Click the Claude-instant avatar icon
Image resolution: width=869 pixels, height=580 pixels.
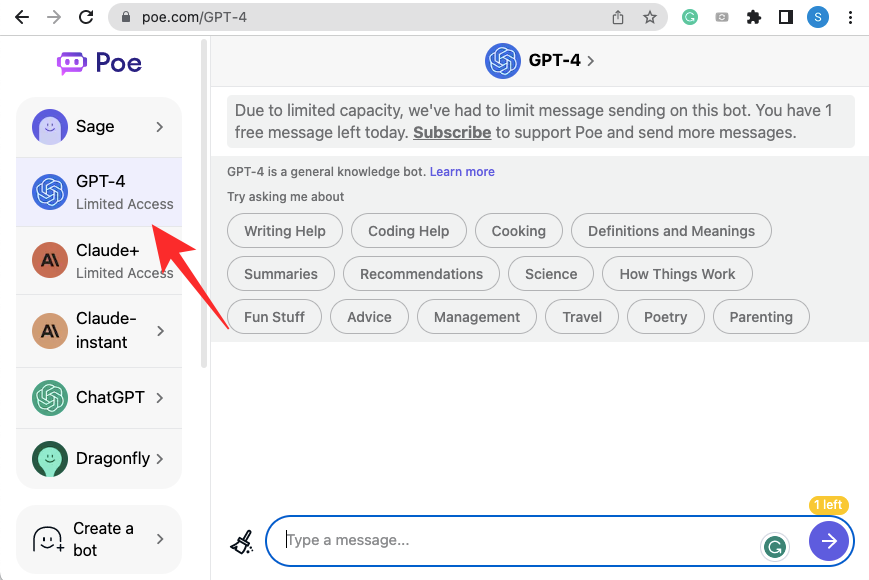pos(50,331)
